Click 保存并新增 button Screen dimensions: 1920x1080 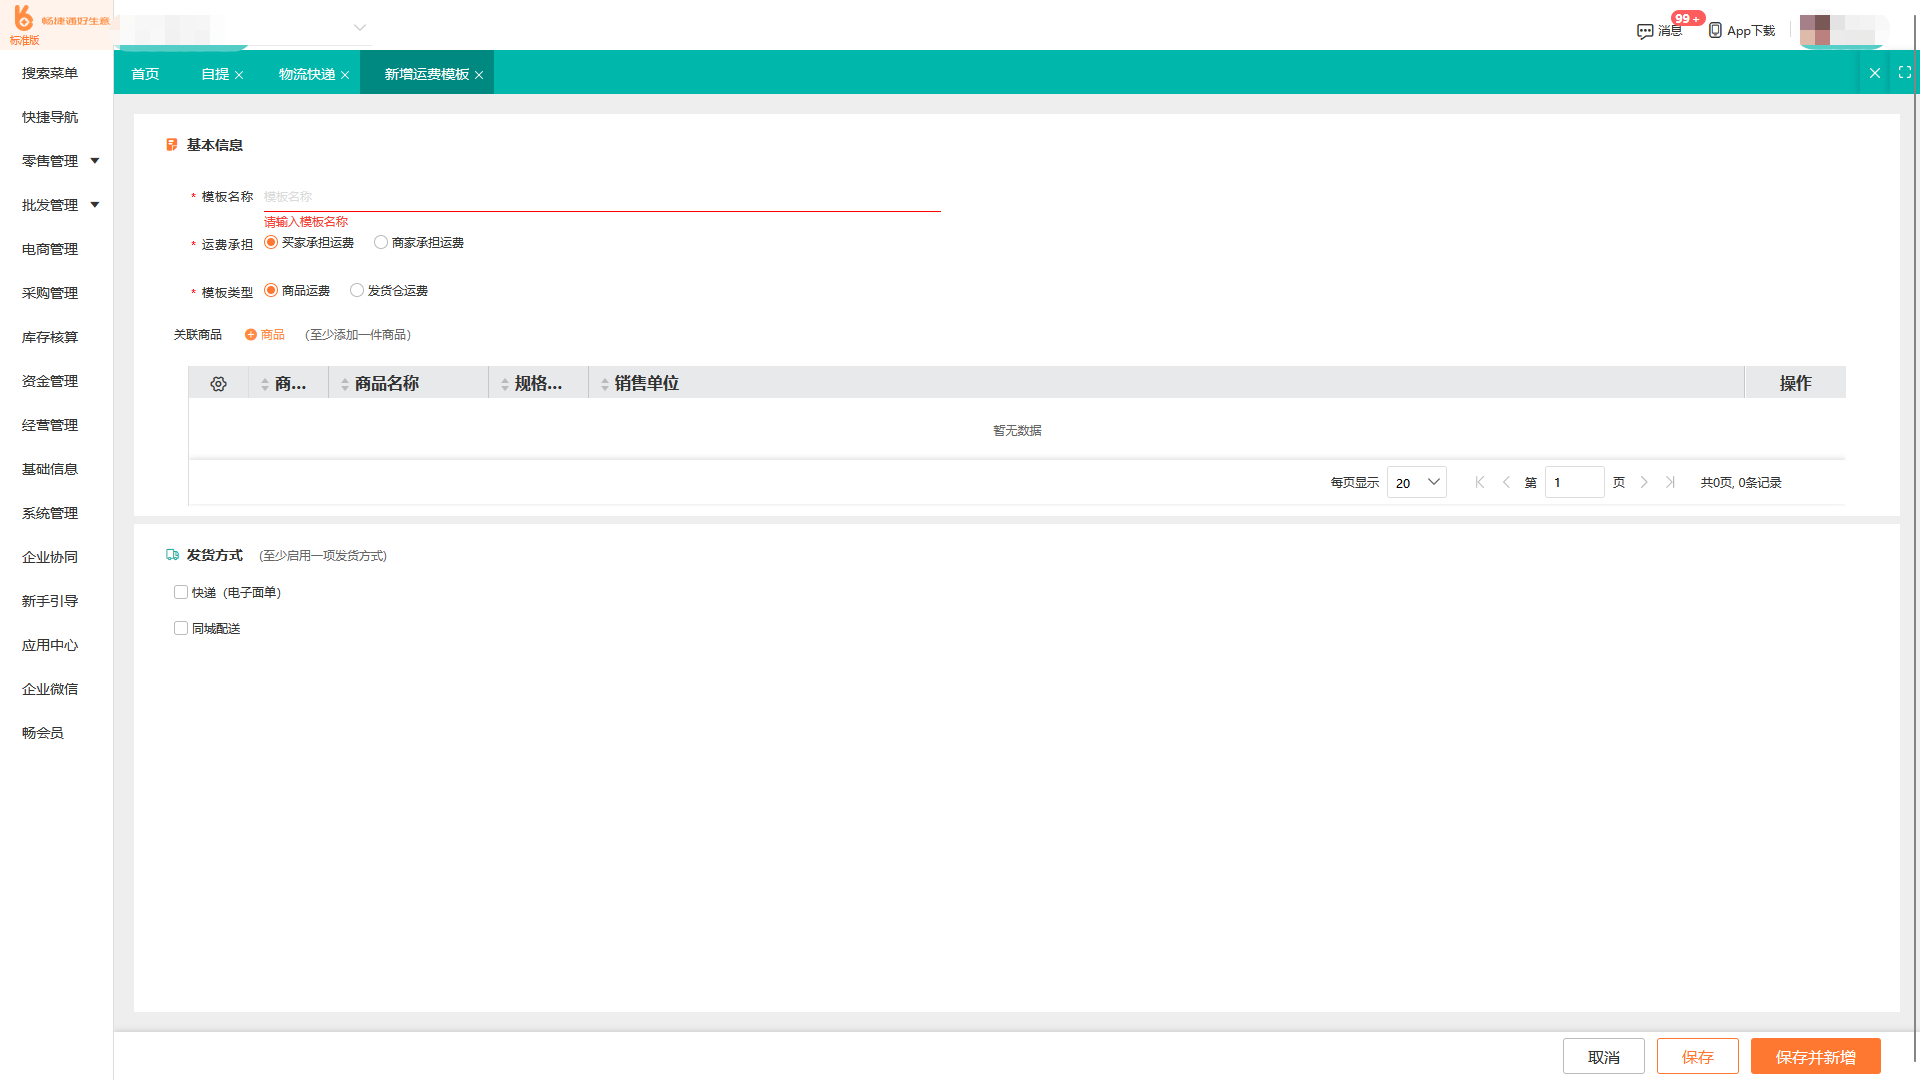click(1813, 1055)
